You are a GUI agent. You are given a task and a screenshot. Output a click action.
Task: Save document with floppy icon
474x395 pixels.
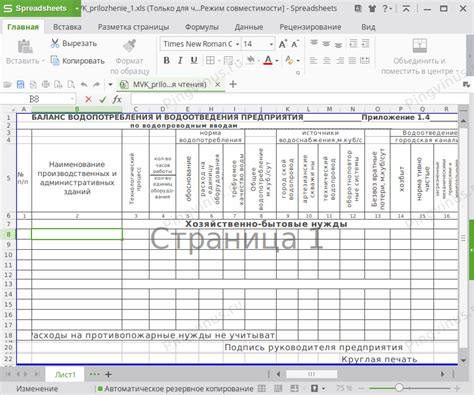tap(20, 85)
